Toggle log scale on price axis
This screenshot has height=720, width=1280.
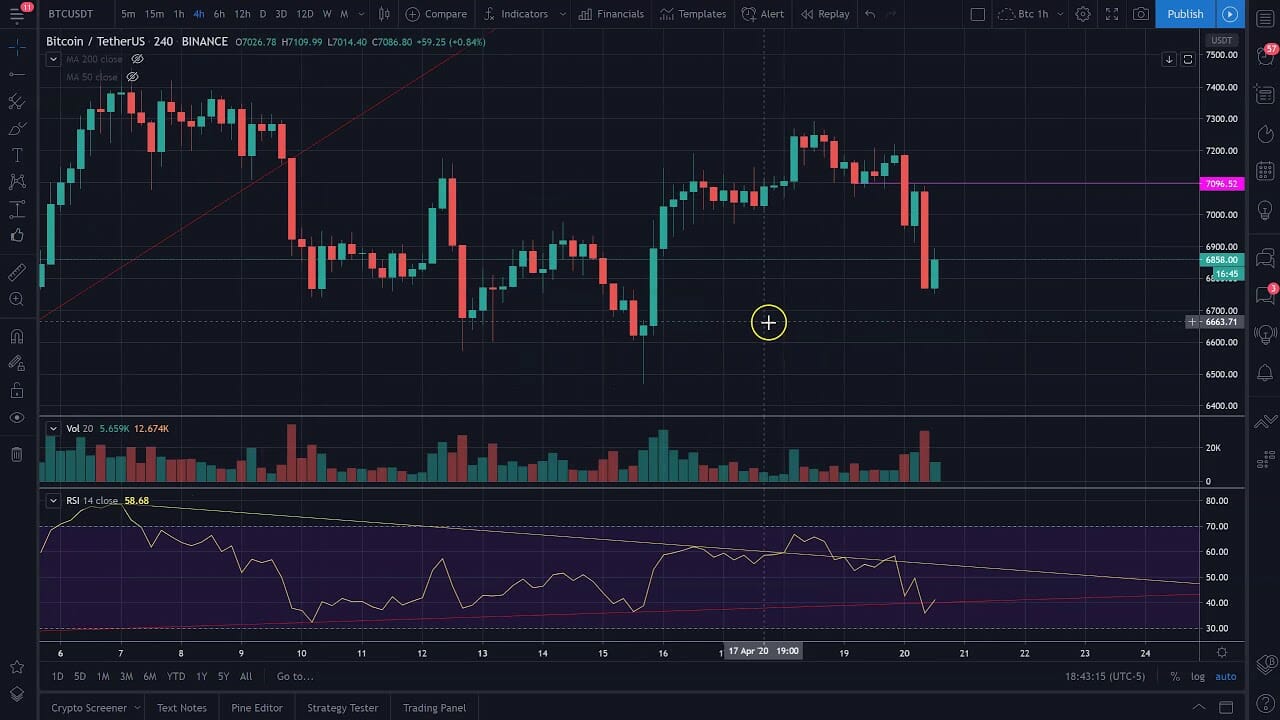(x=1198, y=677)
